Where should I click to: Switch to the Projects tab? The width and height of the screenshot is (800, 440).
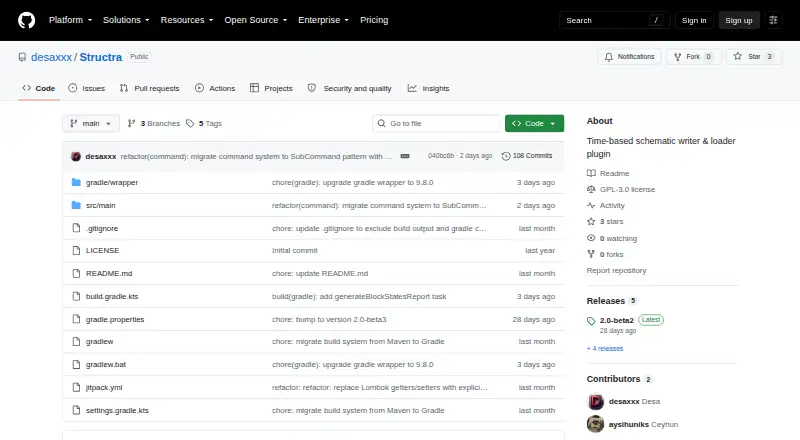pyautogui.click(x=271, y=88)
